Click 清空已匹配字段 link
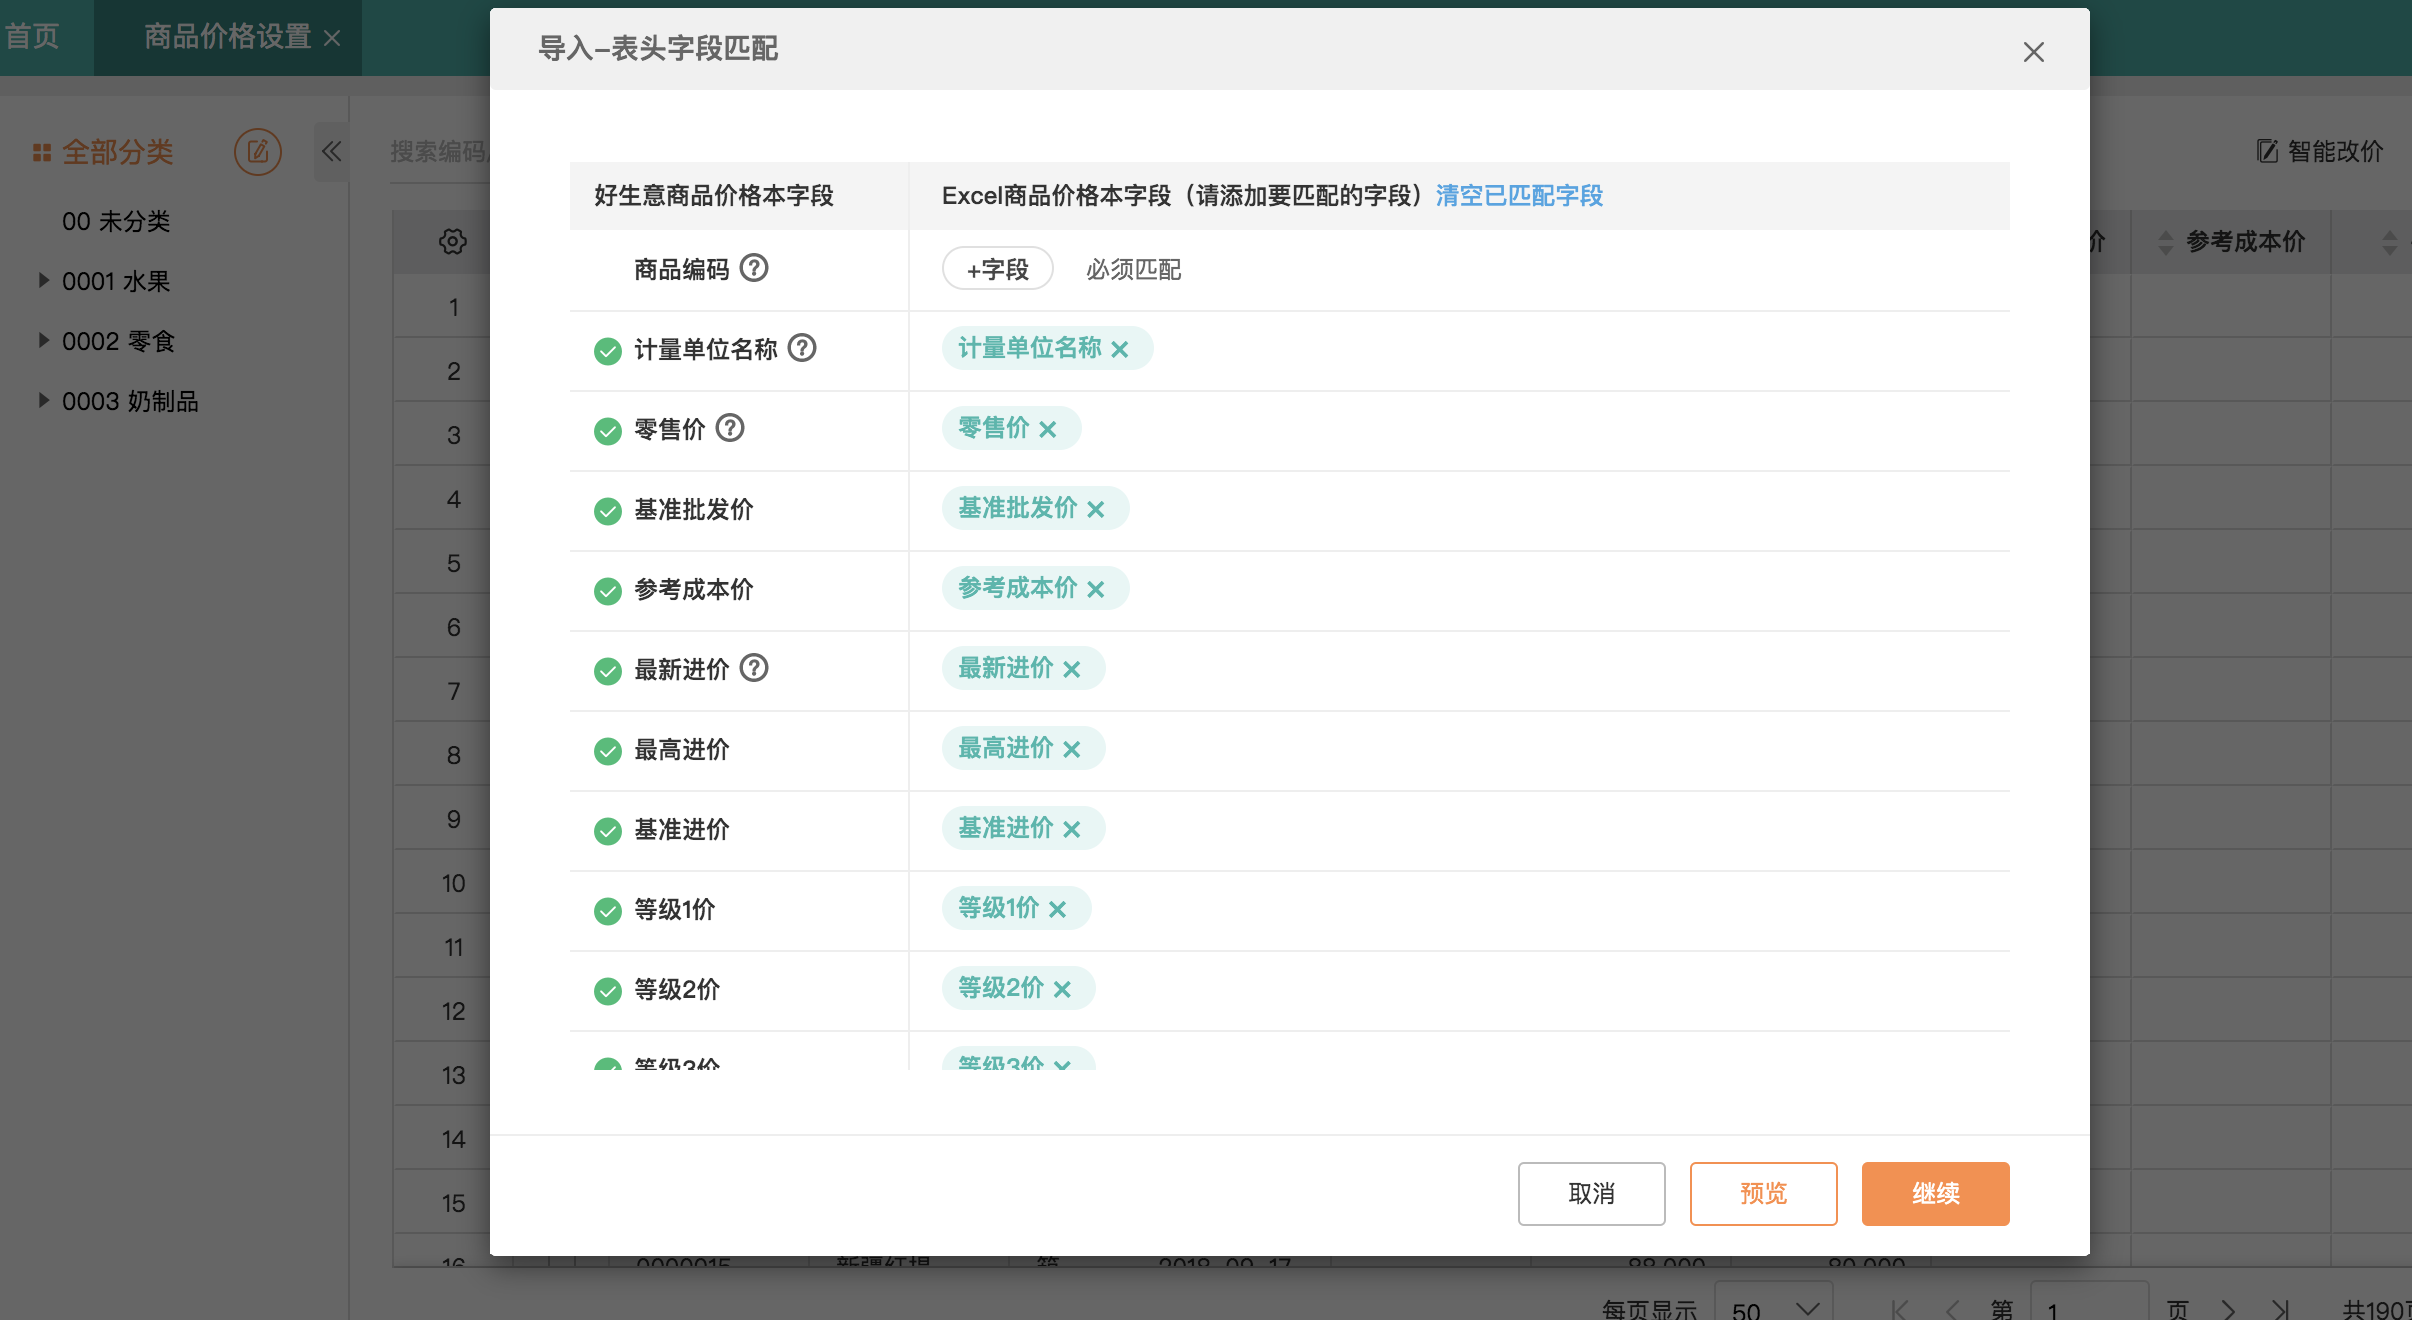2412x1320 pixels. click(1516, 193)
